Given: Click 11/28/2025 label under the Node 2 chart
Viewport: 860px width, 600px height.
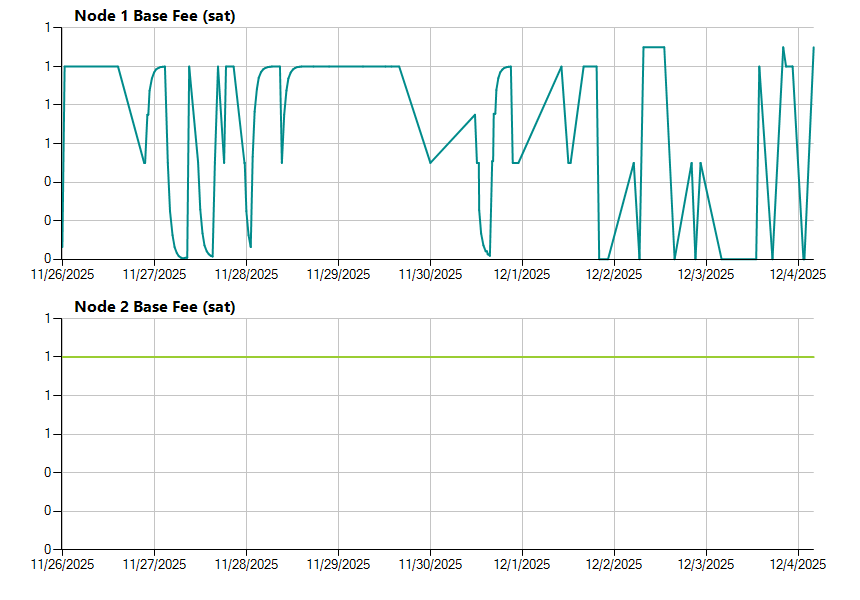Looking at the screenshot, I should point(246,565).
